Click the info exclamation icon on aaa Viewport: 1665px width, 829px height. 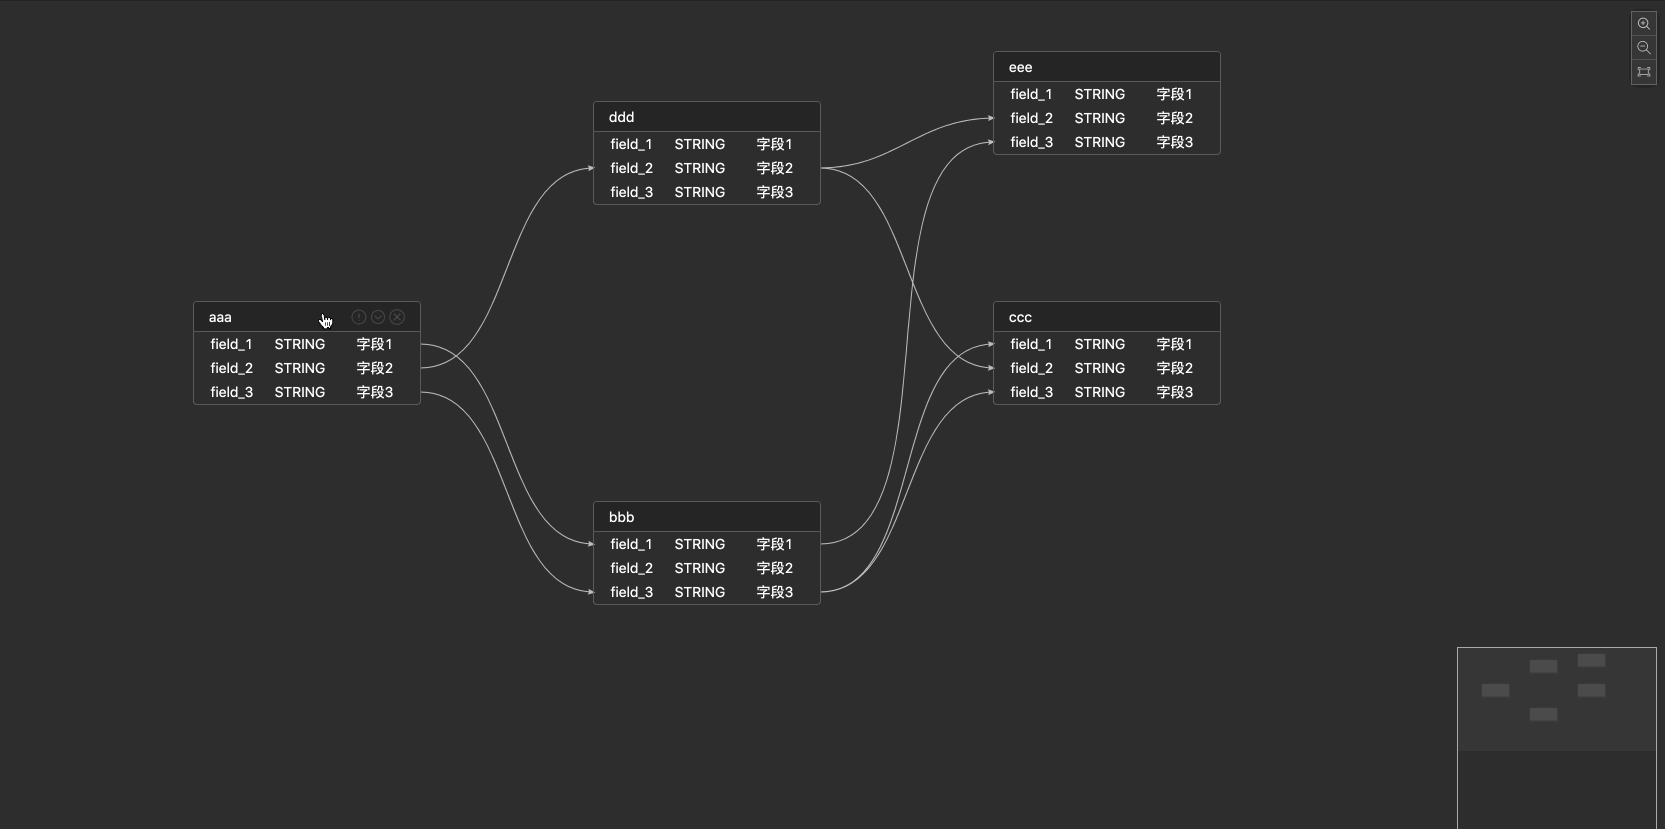coord(359,317)
